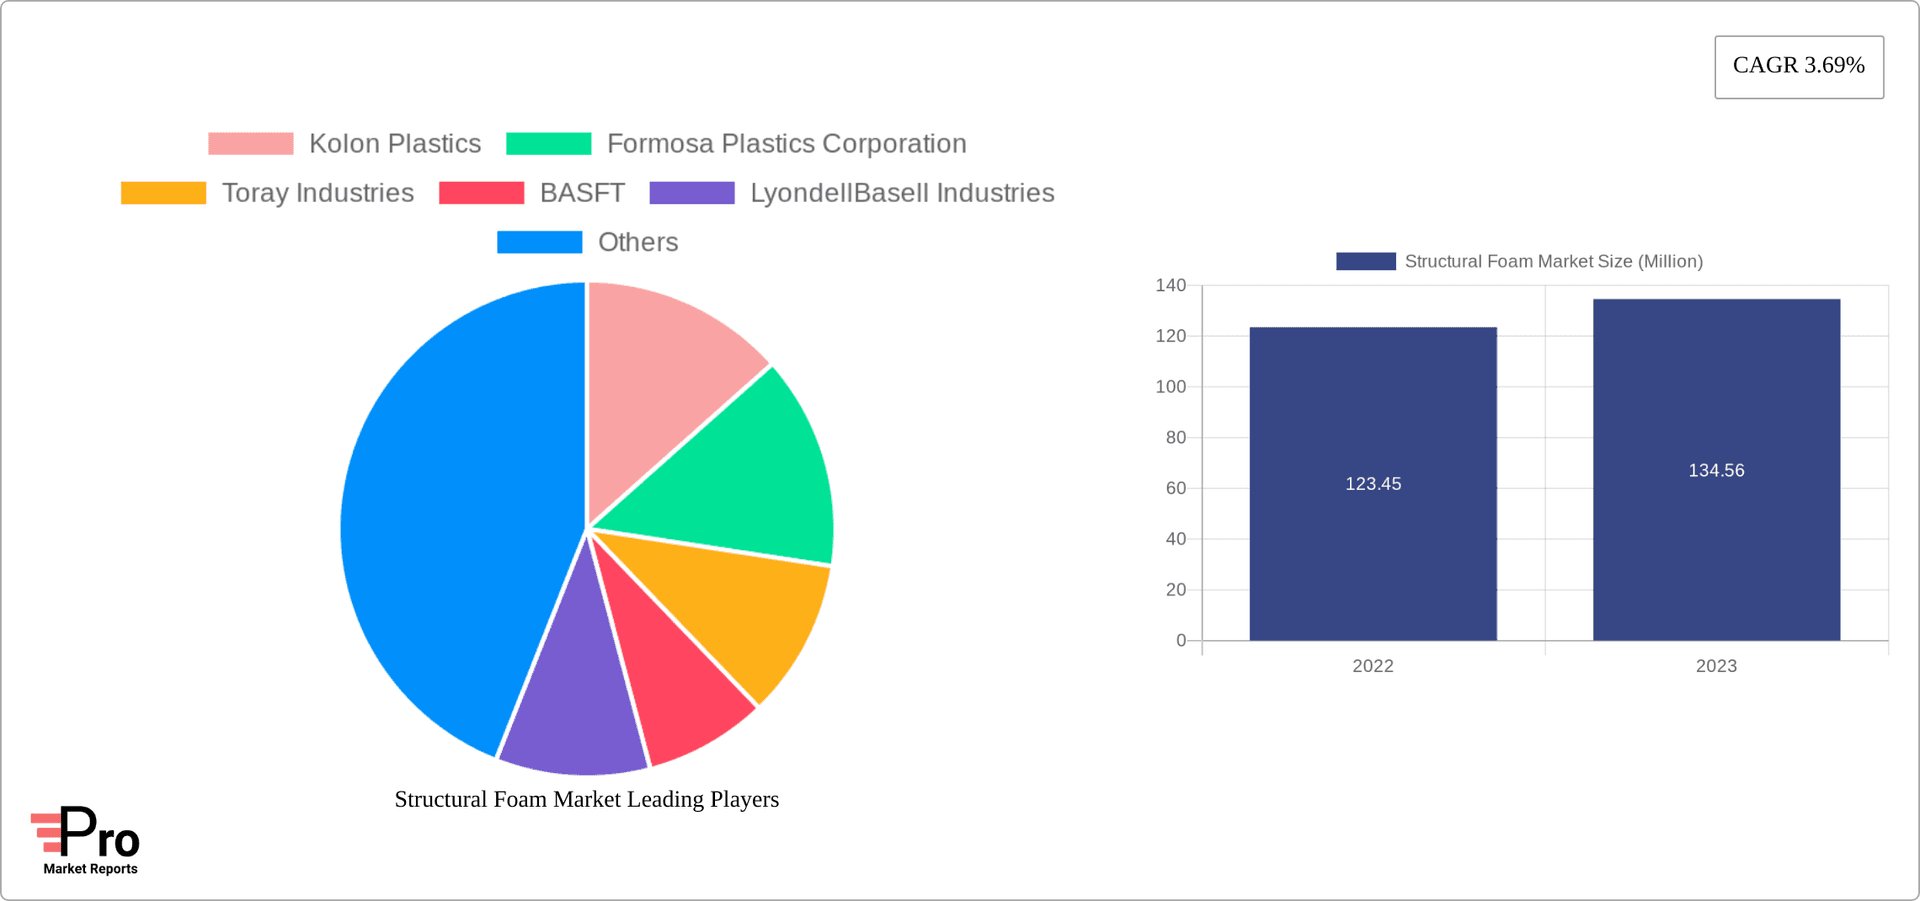Click the Structural Foam Market Size legend marker
The image size is (1920, 901).
pyautogui.click(x=1366, y=261)
